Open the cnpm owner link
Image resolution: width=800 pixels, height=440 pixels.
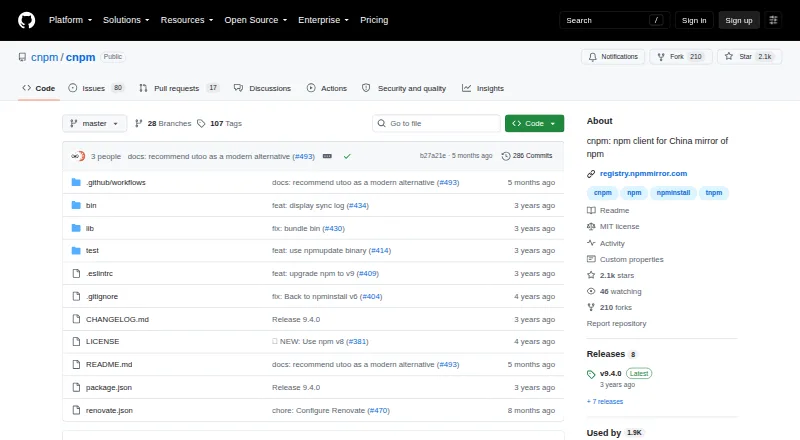coord(44,57)
